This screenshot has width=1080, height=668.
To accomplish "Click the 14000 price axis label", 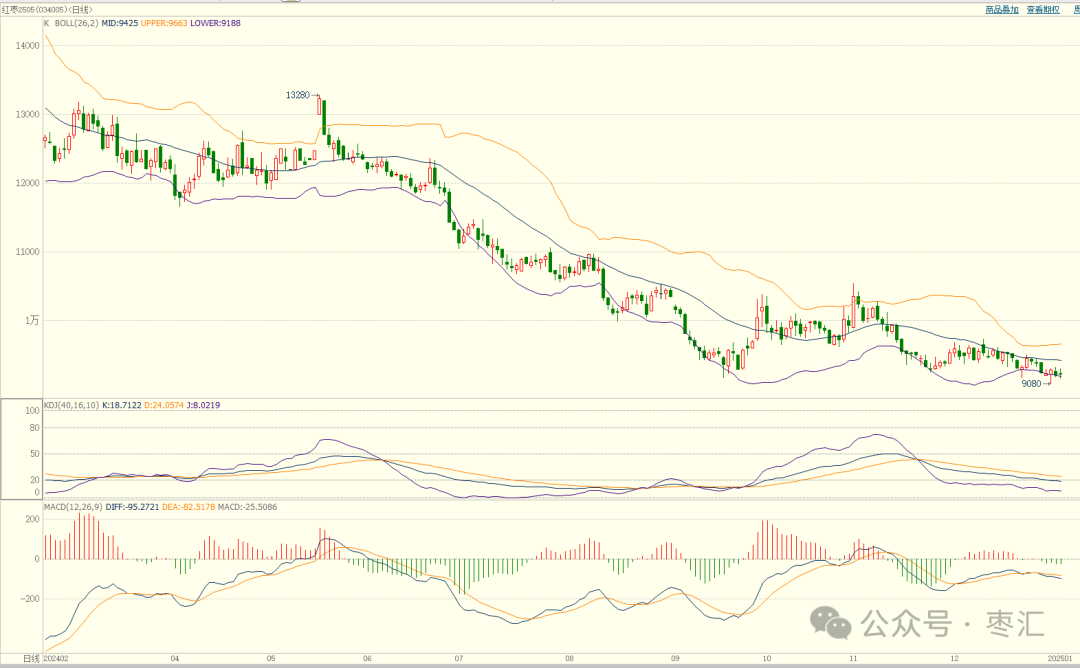I will coord(27,46).
